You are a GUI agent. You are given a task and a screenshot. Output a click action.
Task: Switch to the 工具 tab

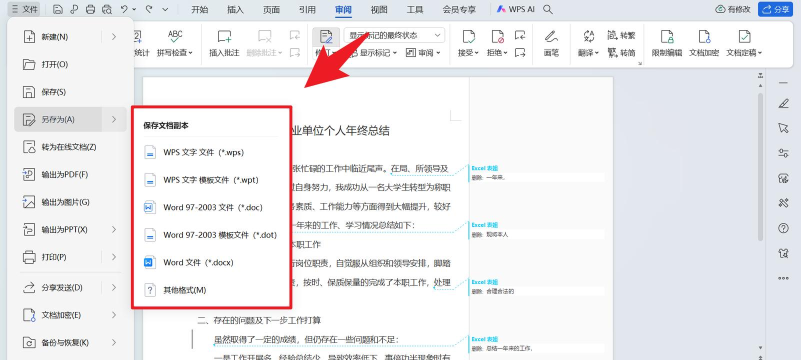pos(415,9)
